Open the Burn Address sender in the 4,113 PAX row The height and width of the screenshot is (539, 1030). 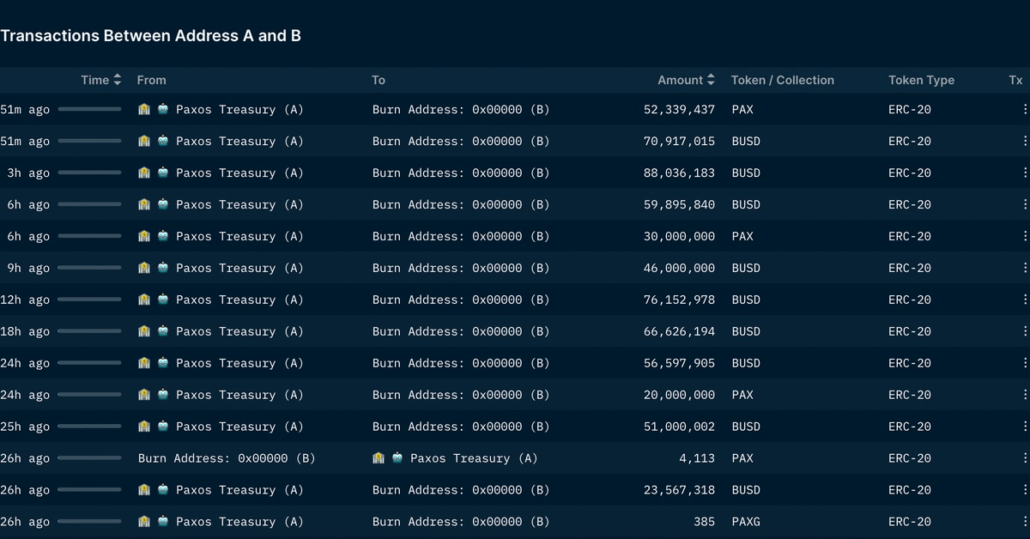226,458
